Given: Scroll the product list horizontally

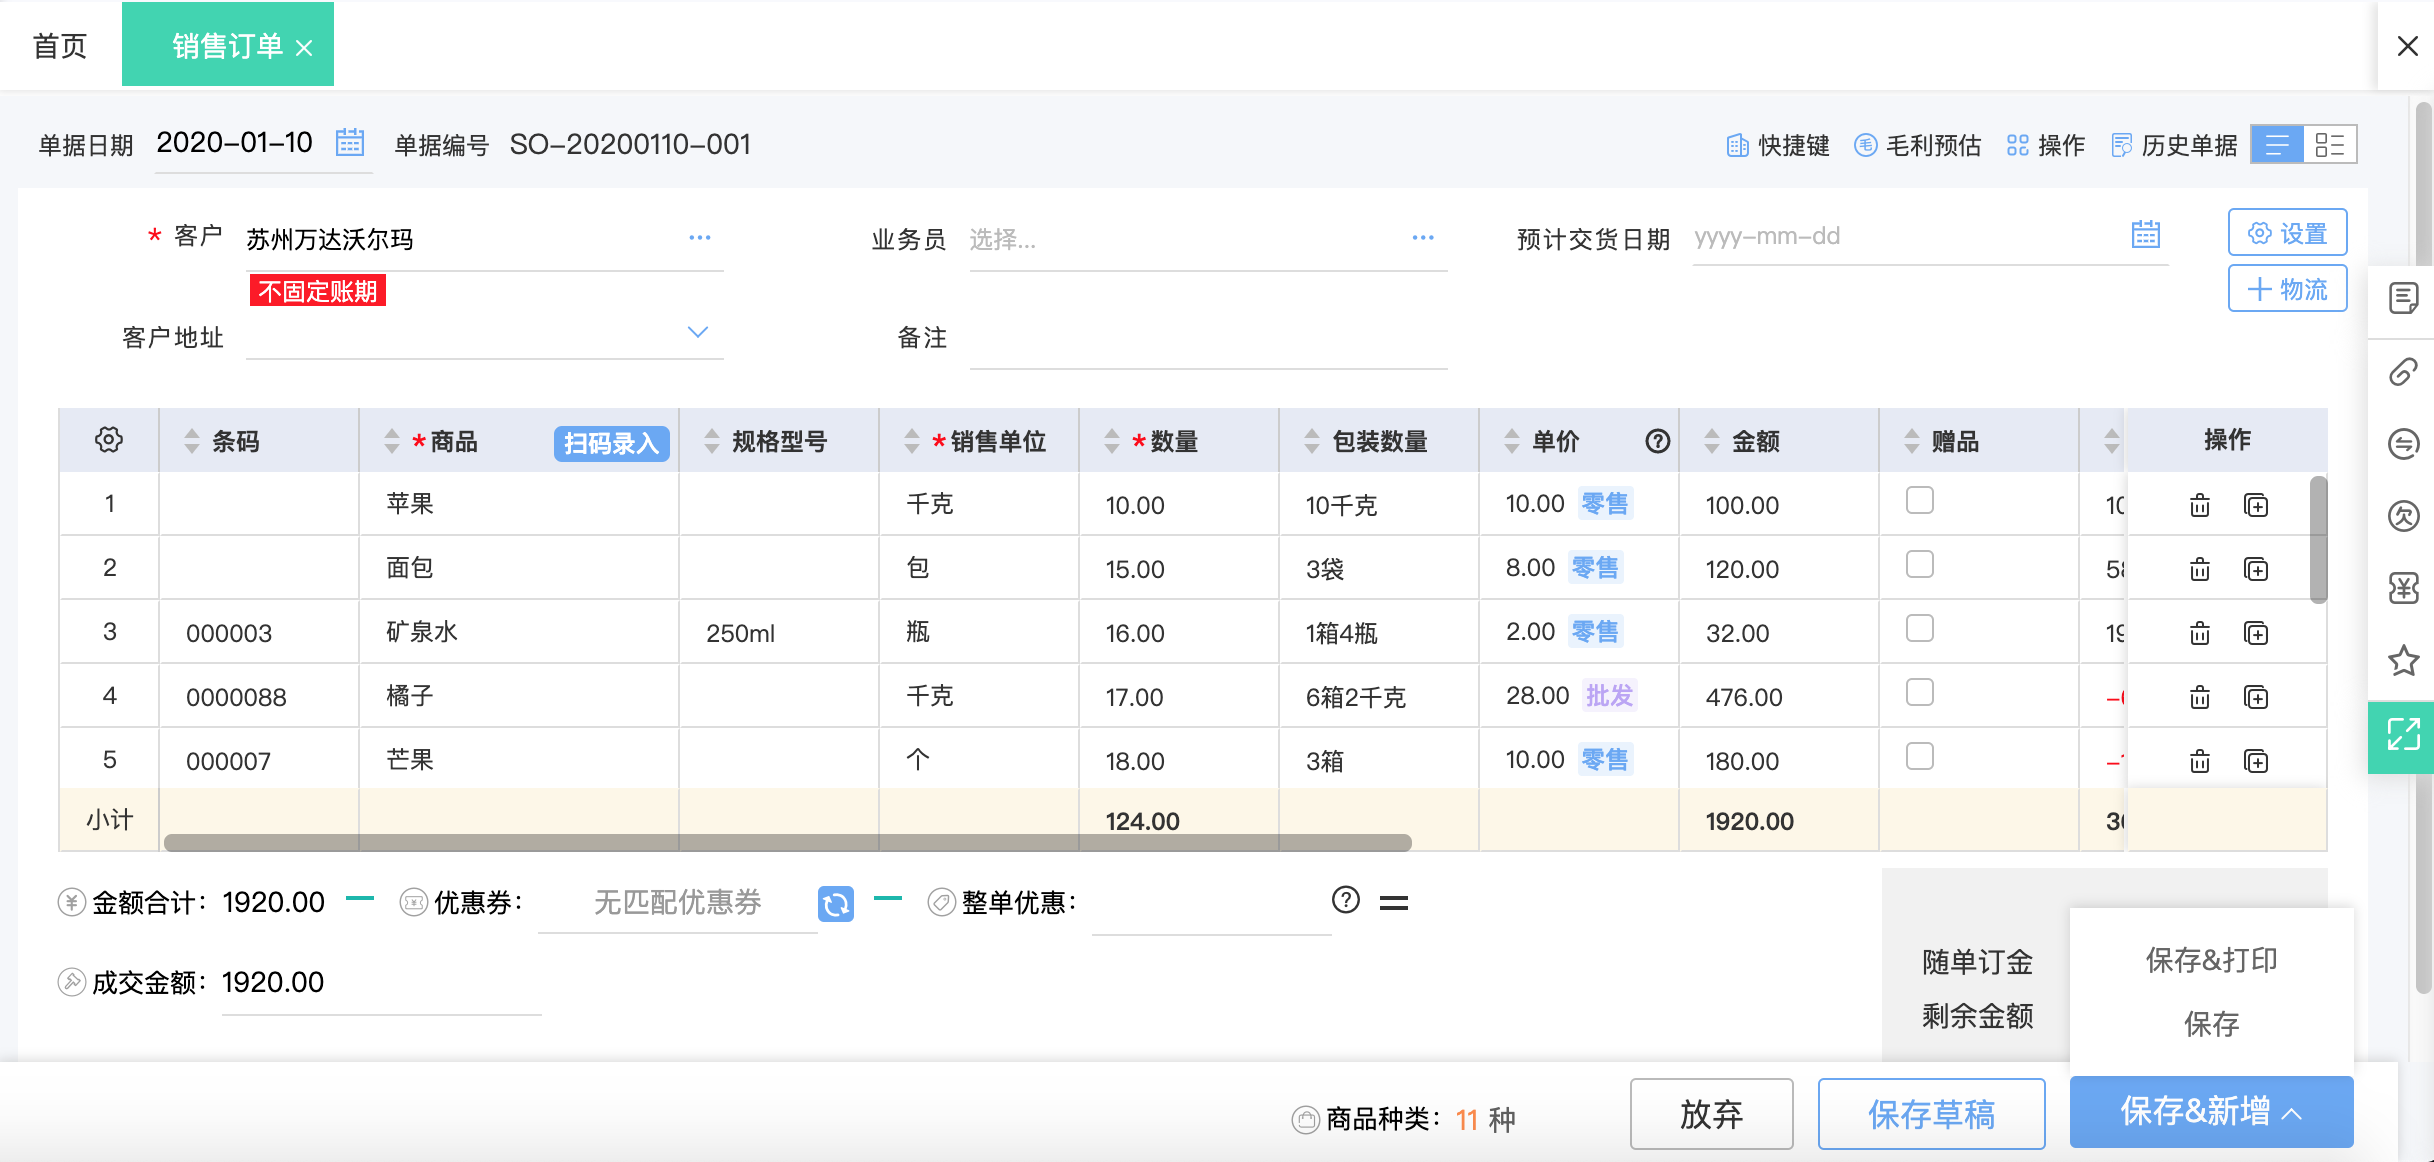Looking at the screenshot, I should 792,844.
